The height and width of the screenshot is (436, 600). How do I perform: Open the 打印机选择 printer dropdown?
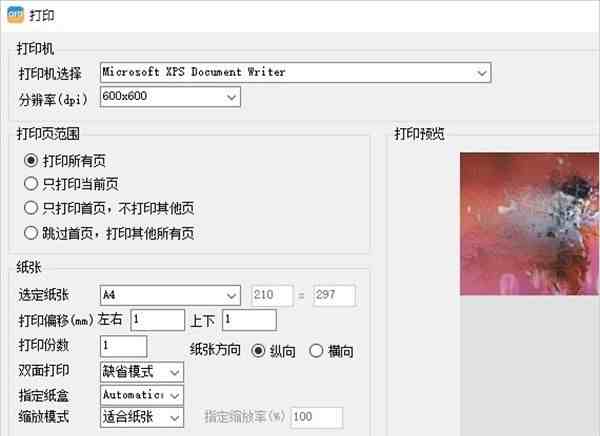[x=295, y=72]
